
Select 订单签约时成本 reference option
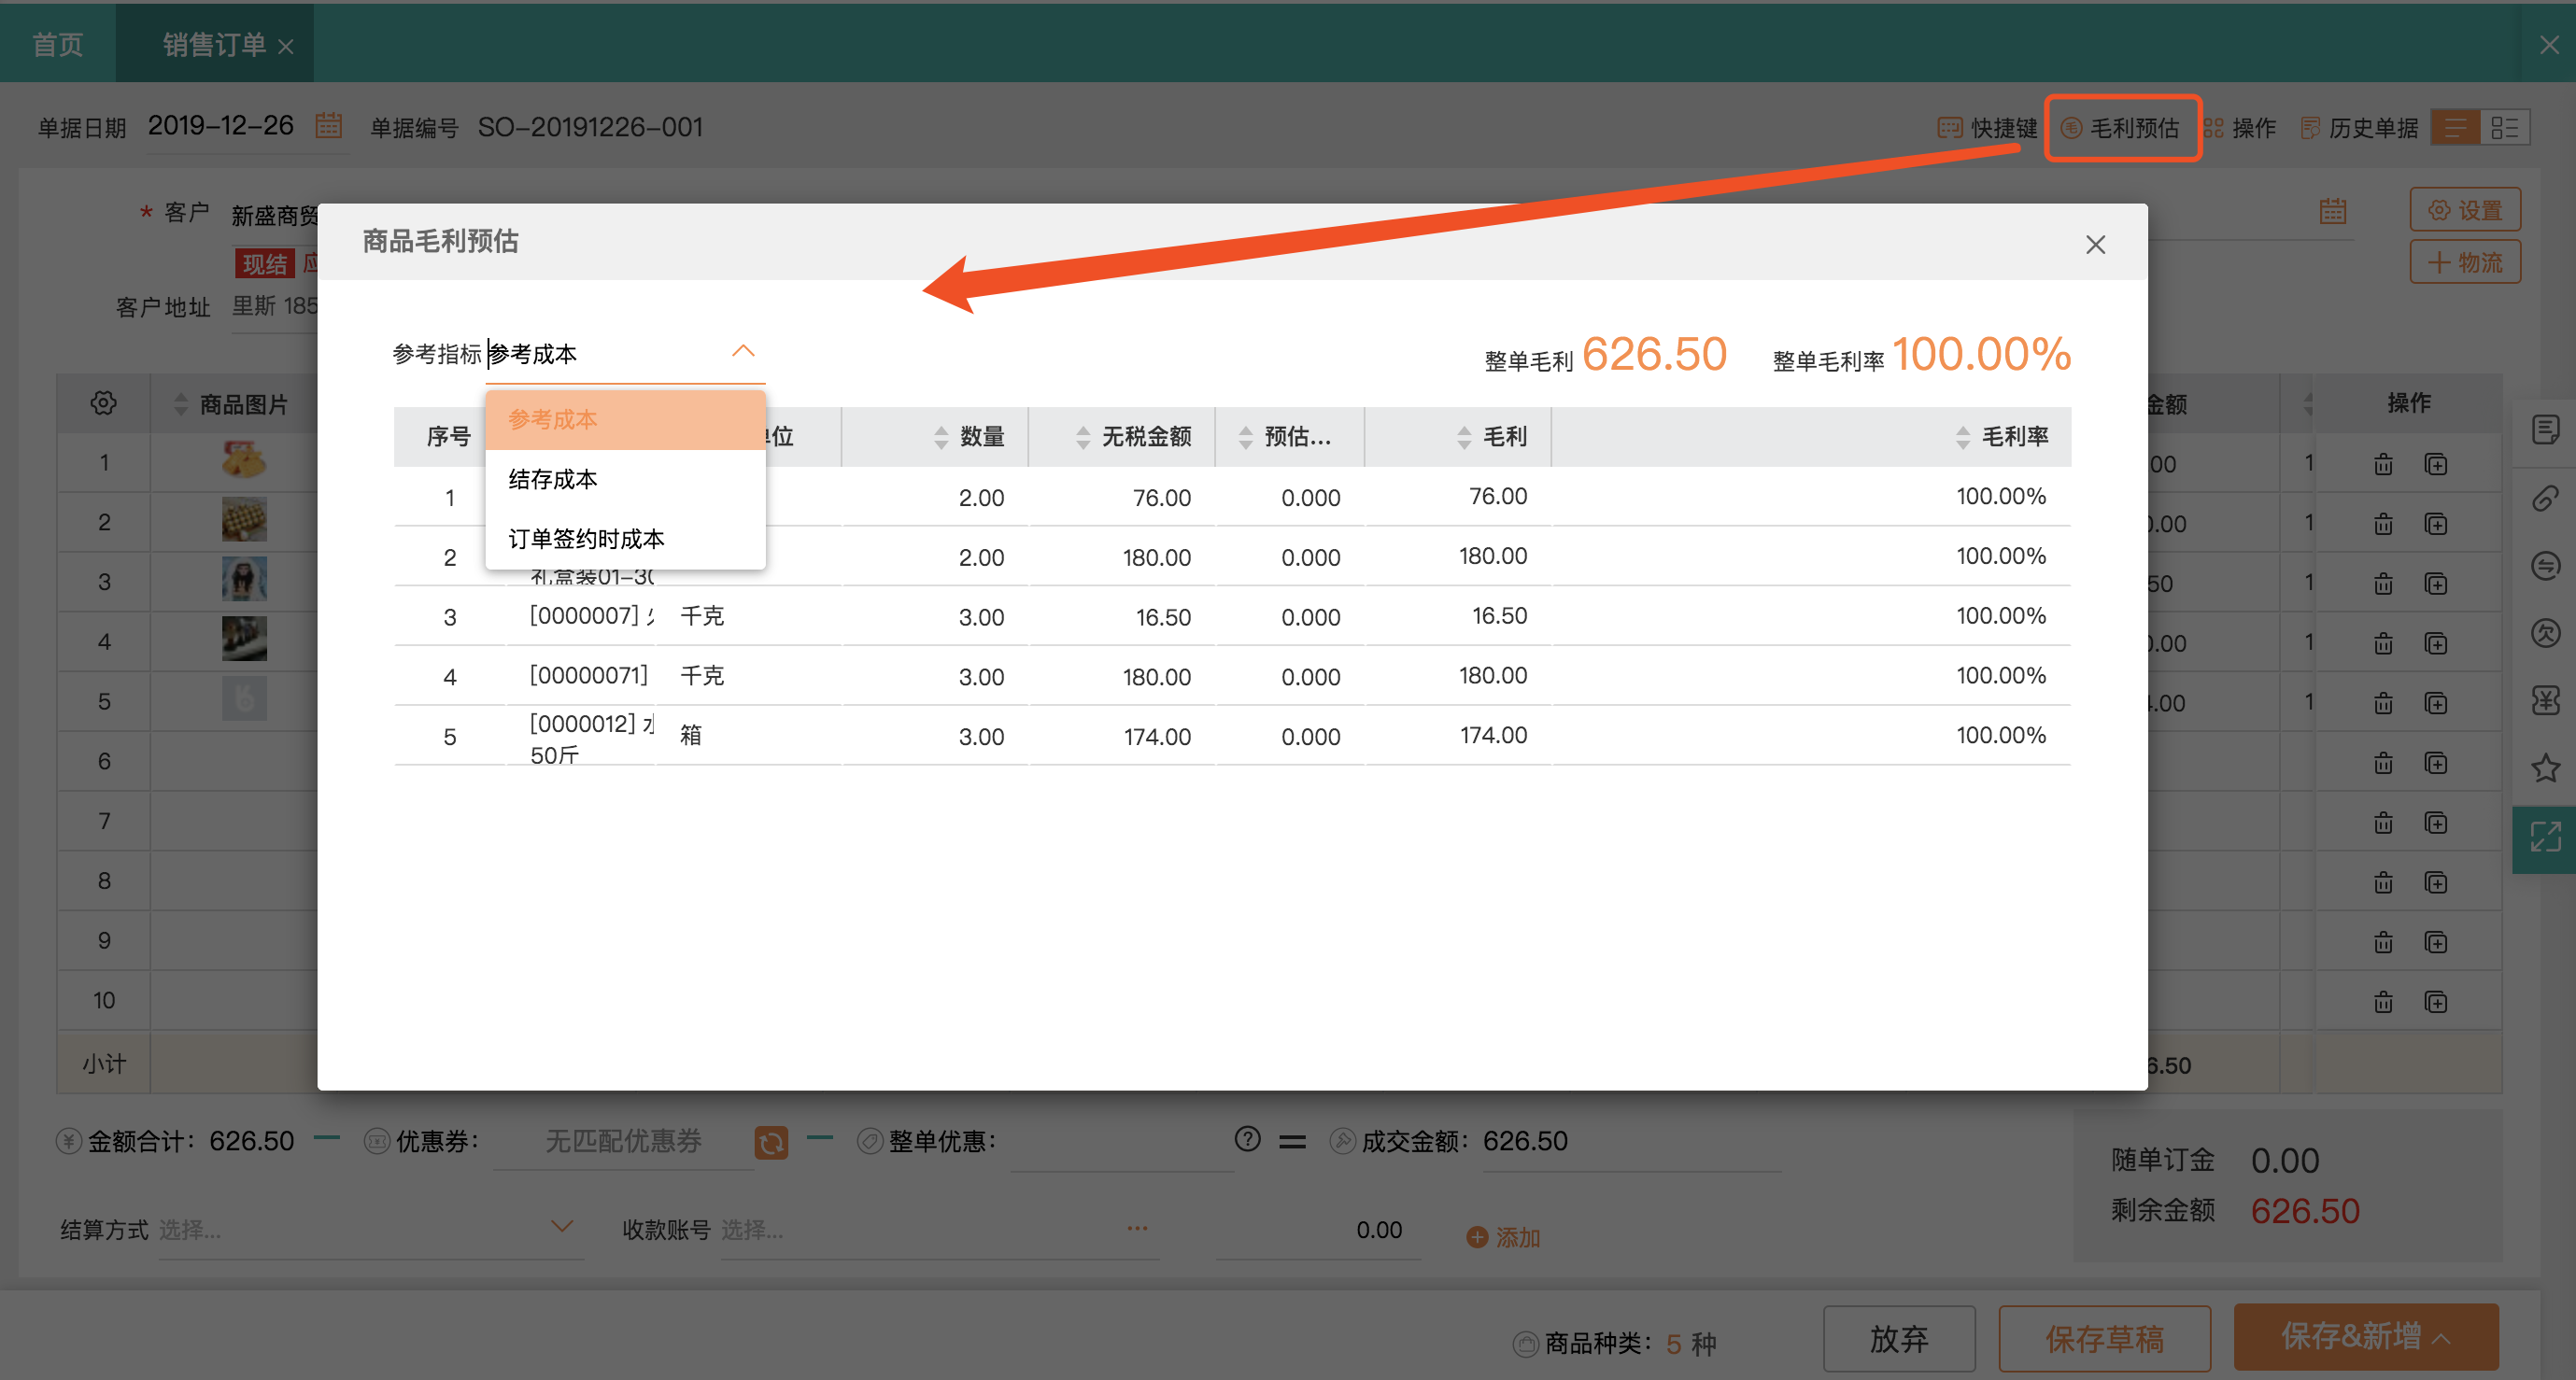586,537
